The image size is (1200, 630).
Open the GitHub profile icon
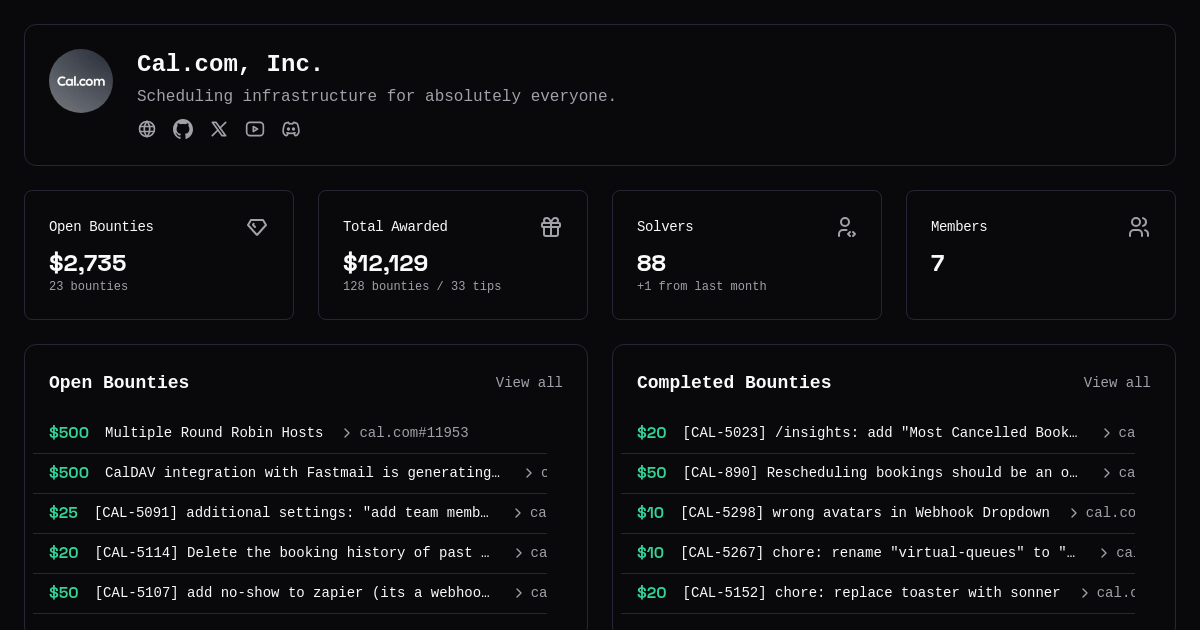point(183,129)
